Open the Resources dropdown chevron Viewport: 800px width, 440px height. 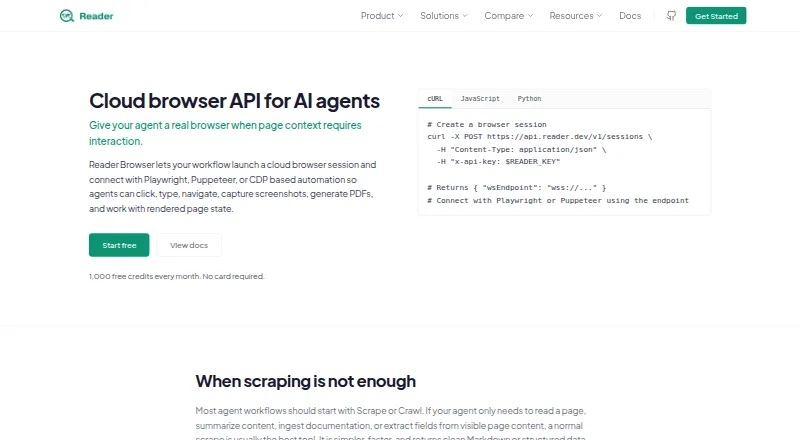click(599, 16)
